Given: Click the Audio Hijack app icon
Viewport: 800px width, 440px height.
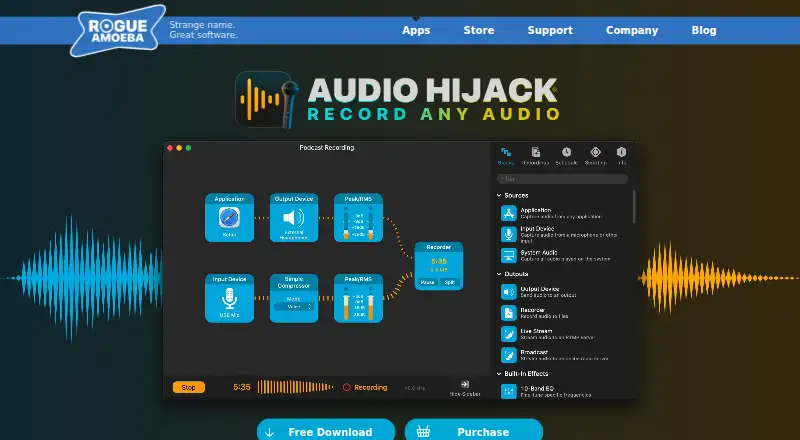Looking at the screenshot, I should (x=267, y=100).
